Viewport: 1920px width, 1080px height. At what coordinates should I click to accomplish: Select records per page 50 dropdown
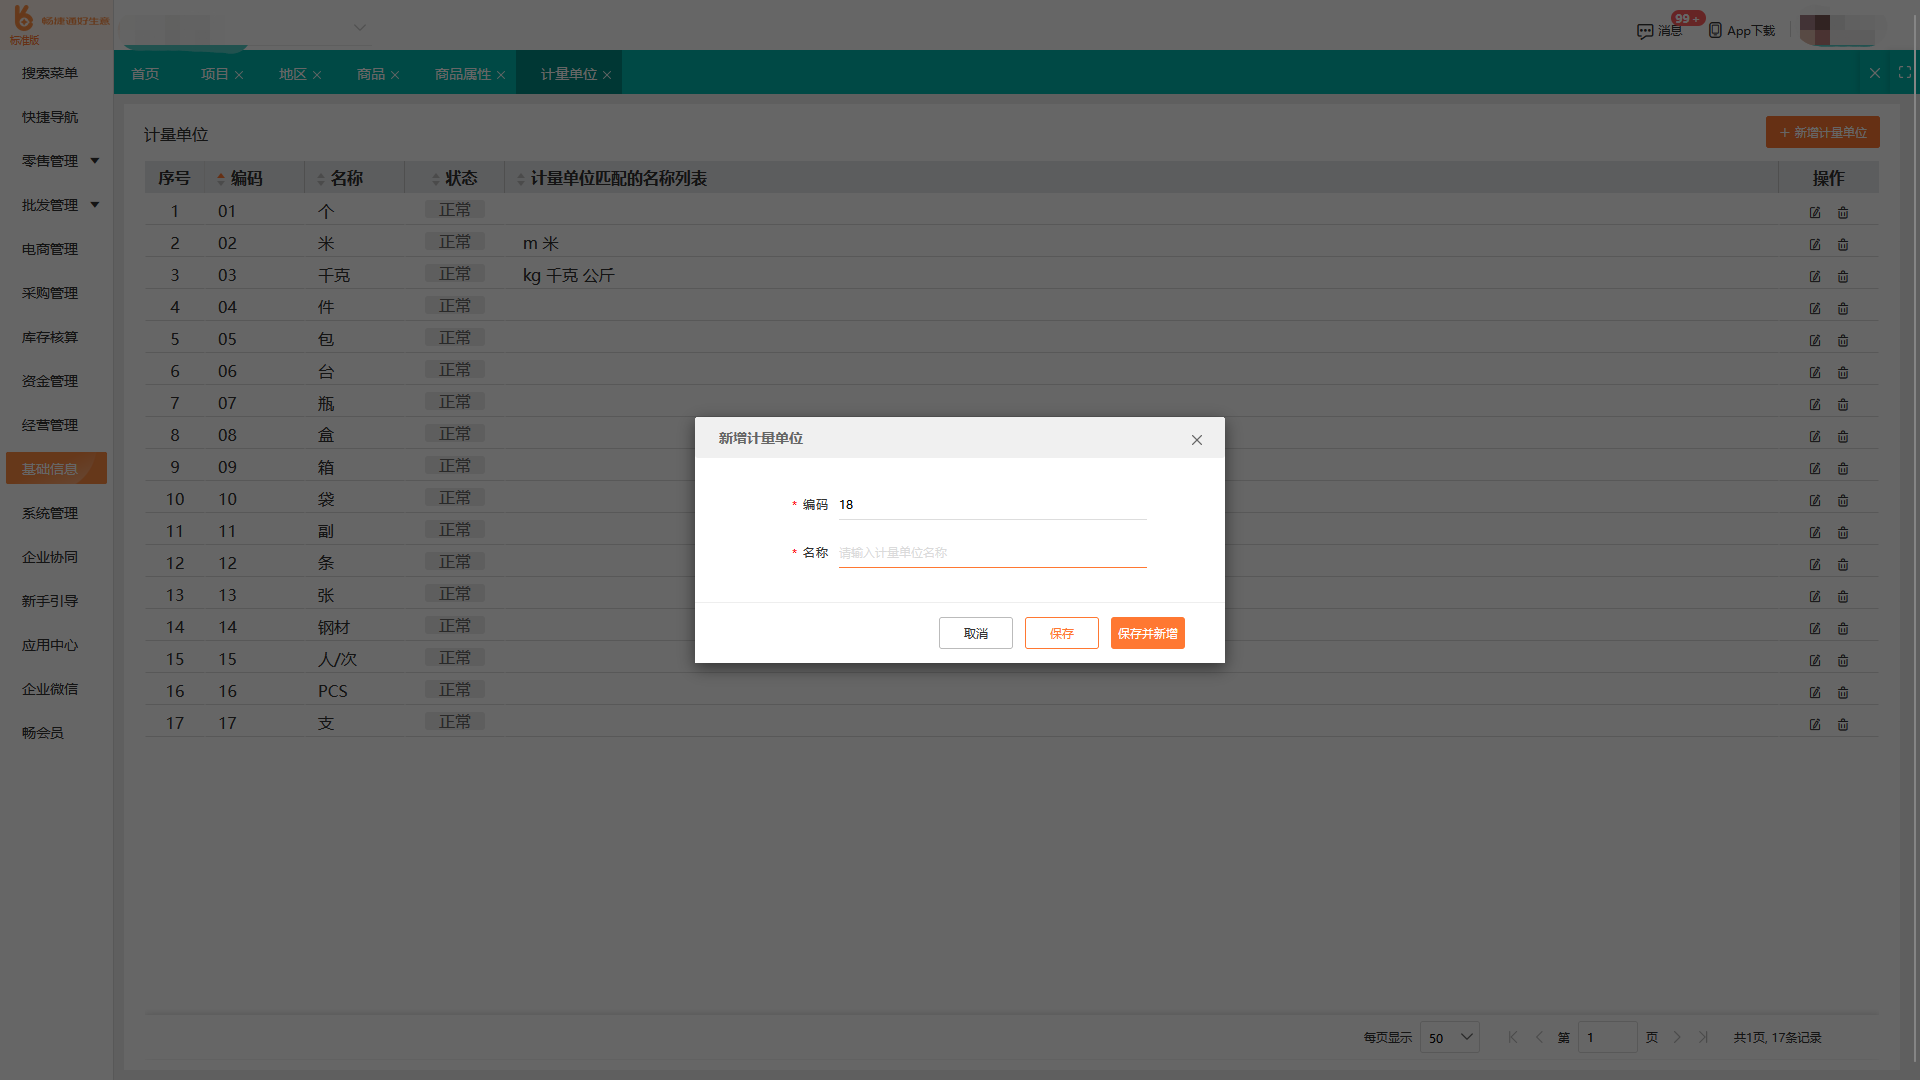click(x=1449, y=1036)
